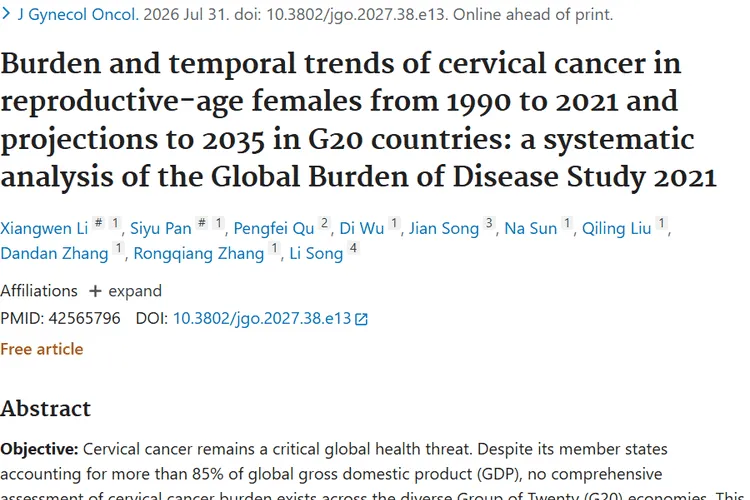Image resolution: width=750 pixels, height=500 pixels.
Task: Open author Jian Song's link
Action: coord(443,228)
